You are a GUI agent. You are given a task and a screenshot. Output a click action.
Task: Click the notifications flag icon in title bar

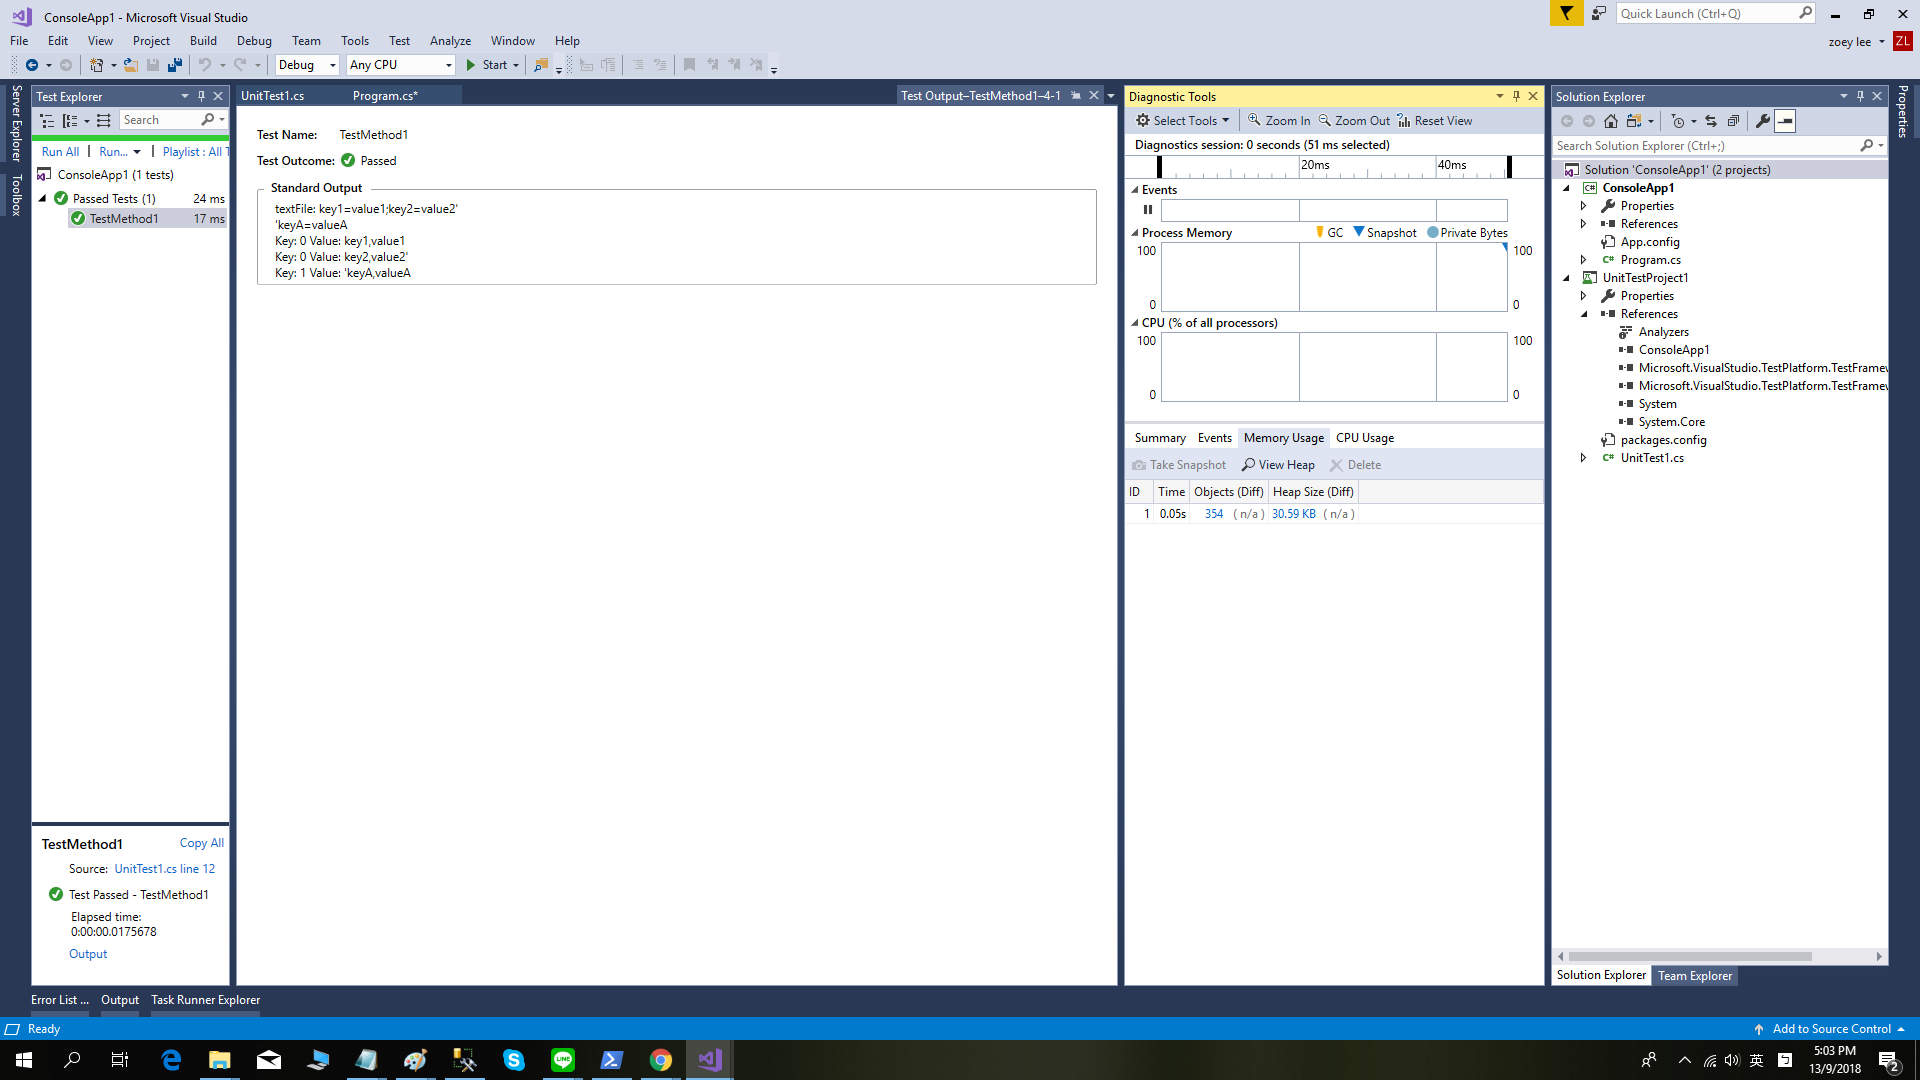(1566, 13)
